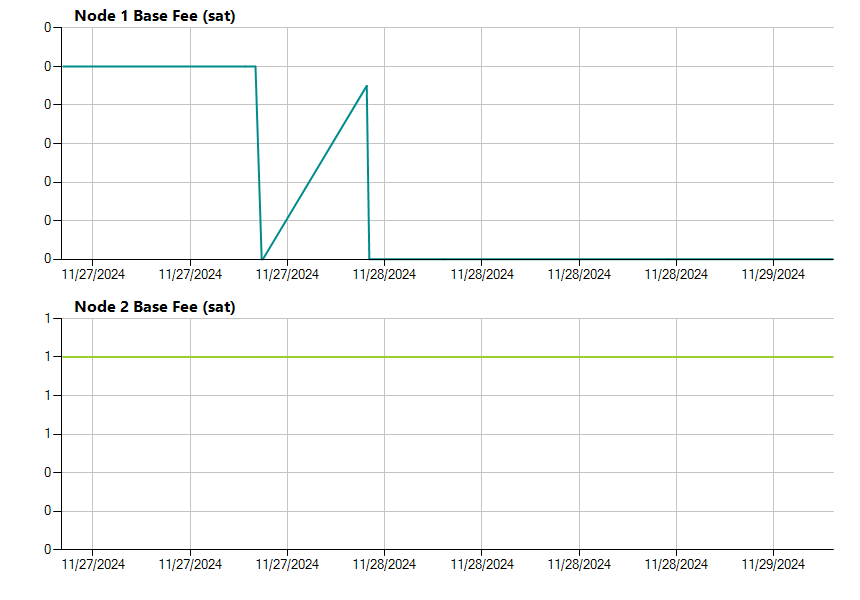The width and height of the screenshot is (860, 600).
Task: Click the topmost y-axis label of the Node 2 chart
Action: [x=46, y=319]
